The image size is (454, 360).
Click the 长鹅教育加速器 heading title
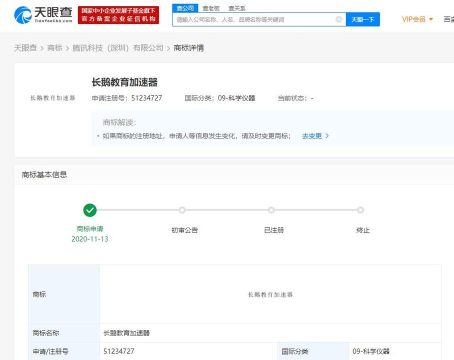click(125, 82)
